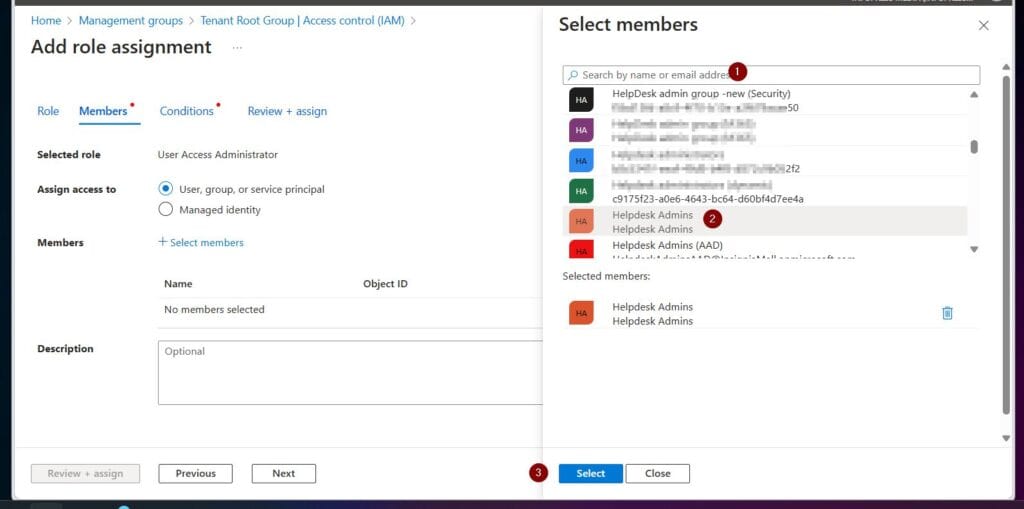Click the red HA avatar for Helpdesk Admins (AAD)

click(581, 249)
